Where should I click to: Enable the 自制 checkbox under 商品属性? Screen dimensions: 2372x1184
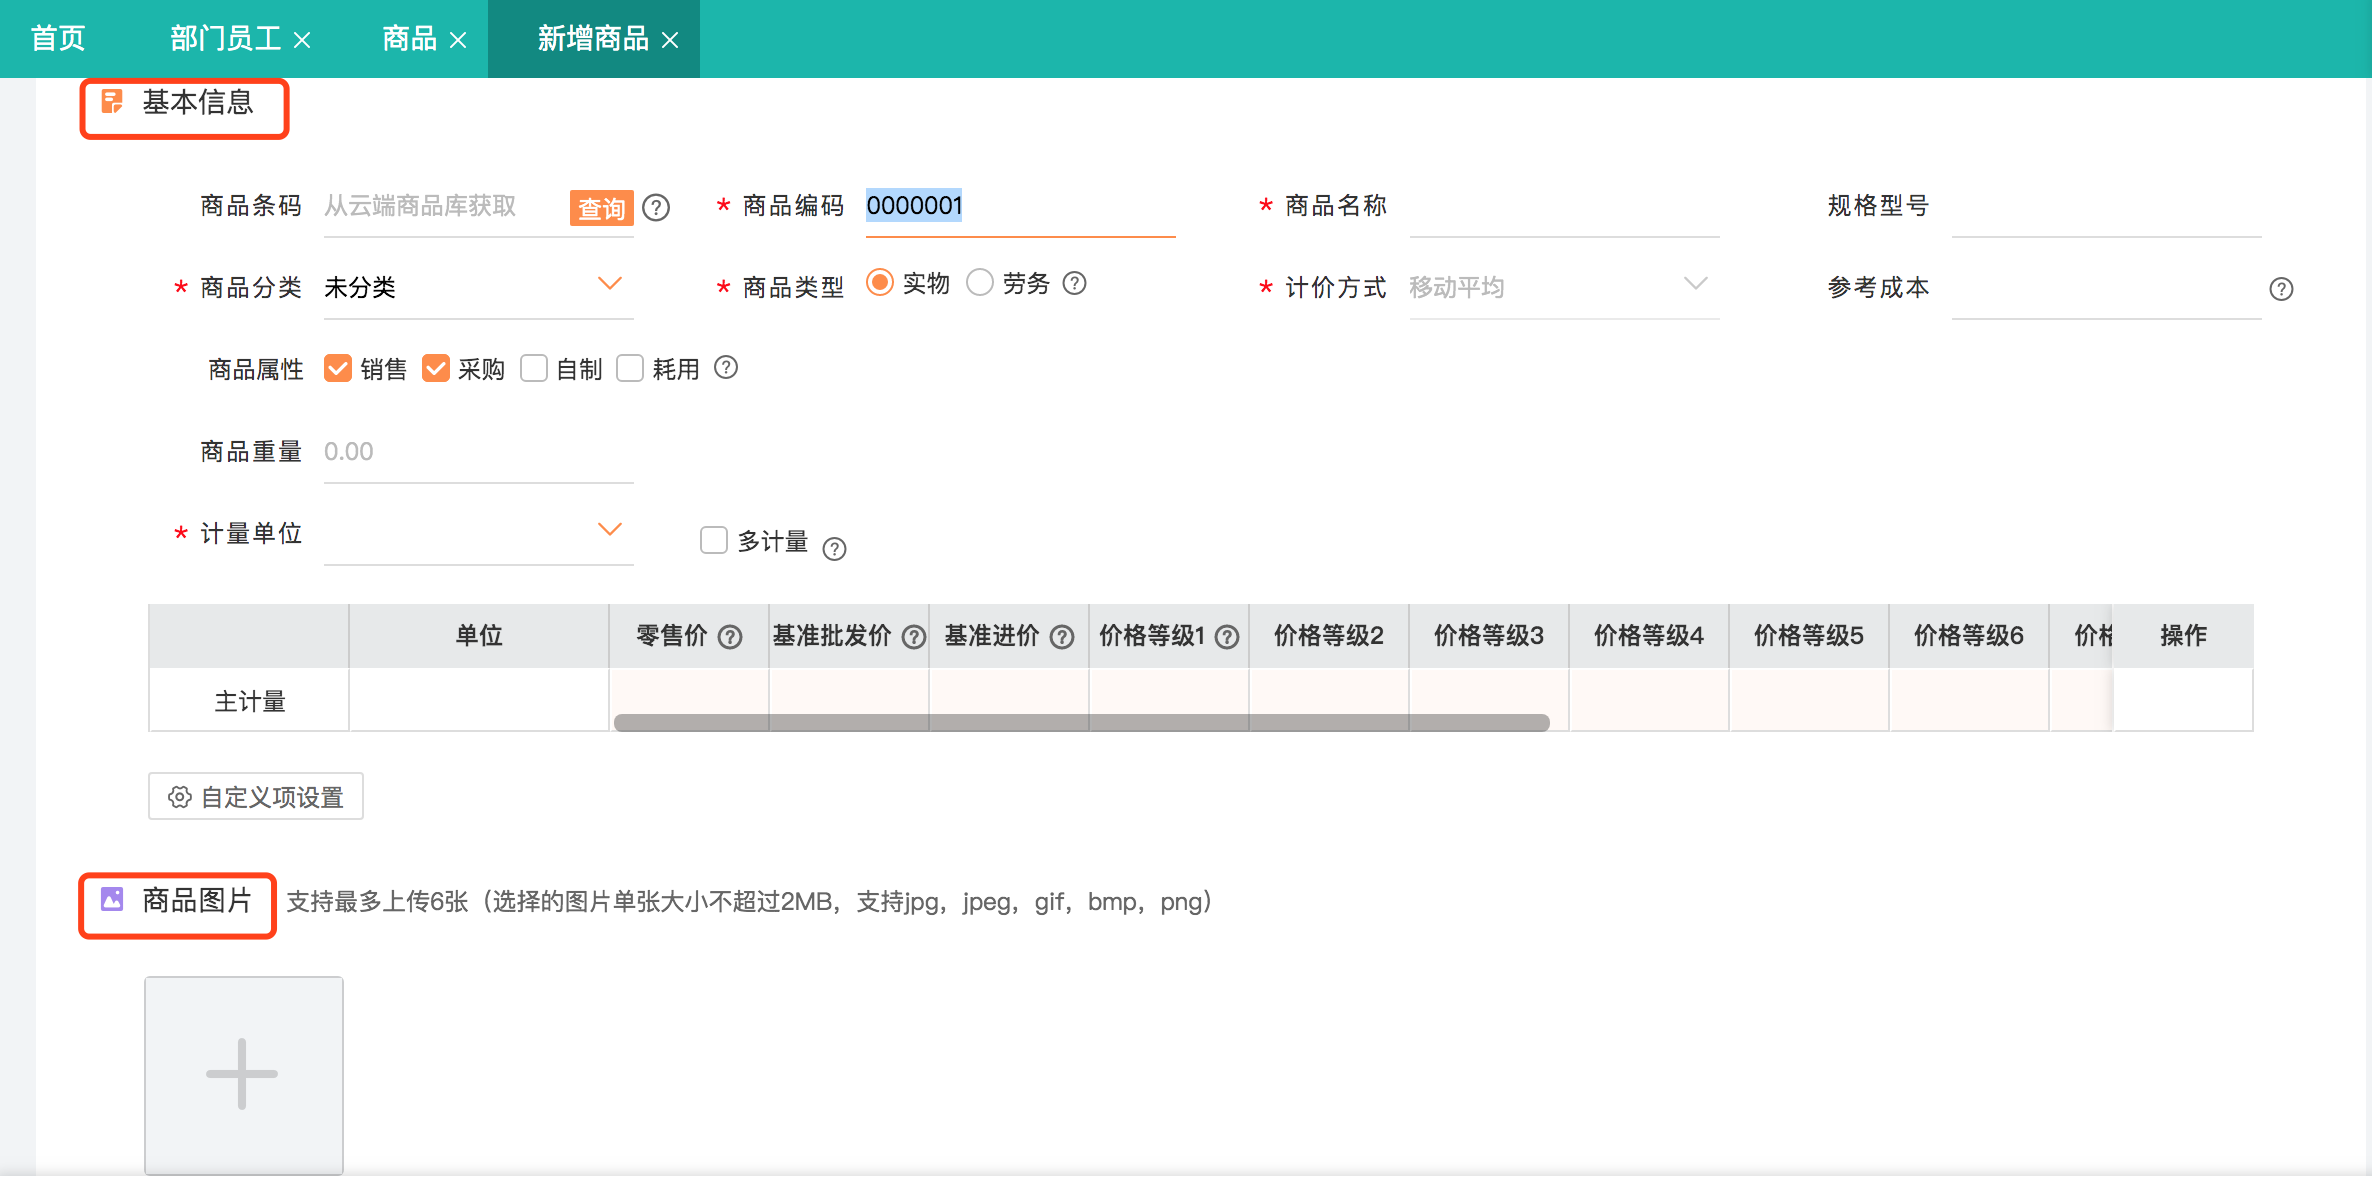coord(532,366)
